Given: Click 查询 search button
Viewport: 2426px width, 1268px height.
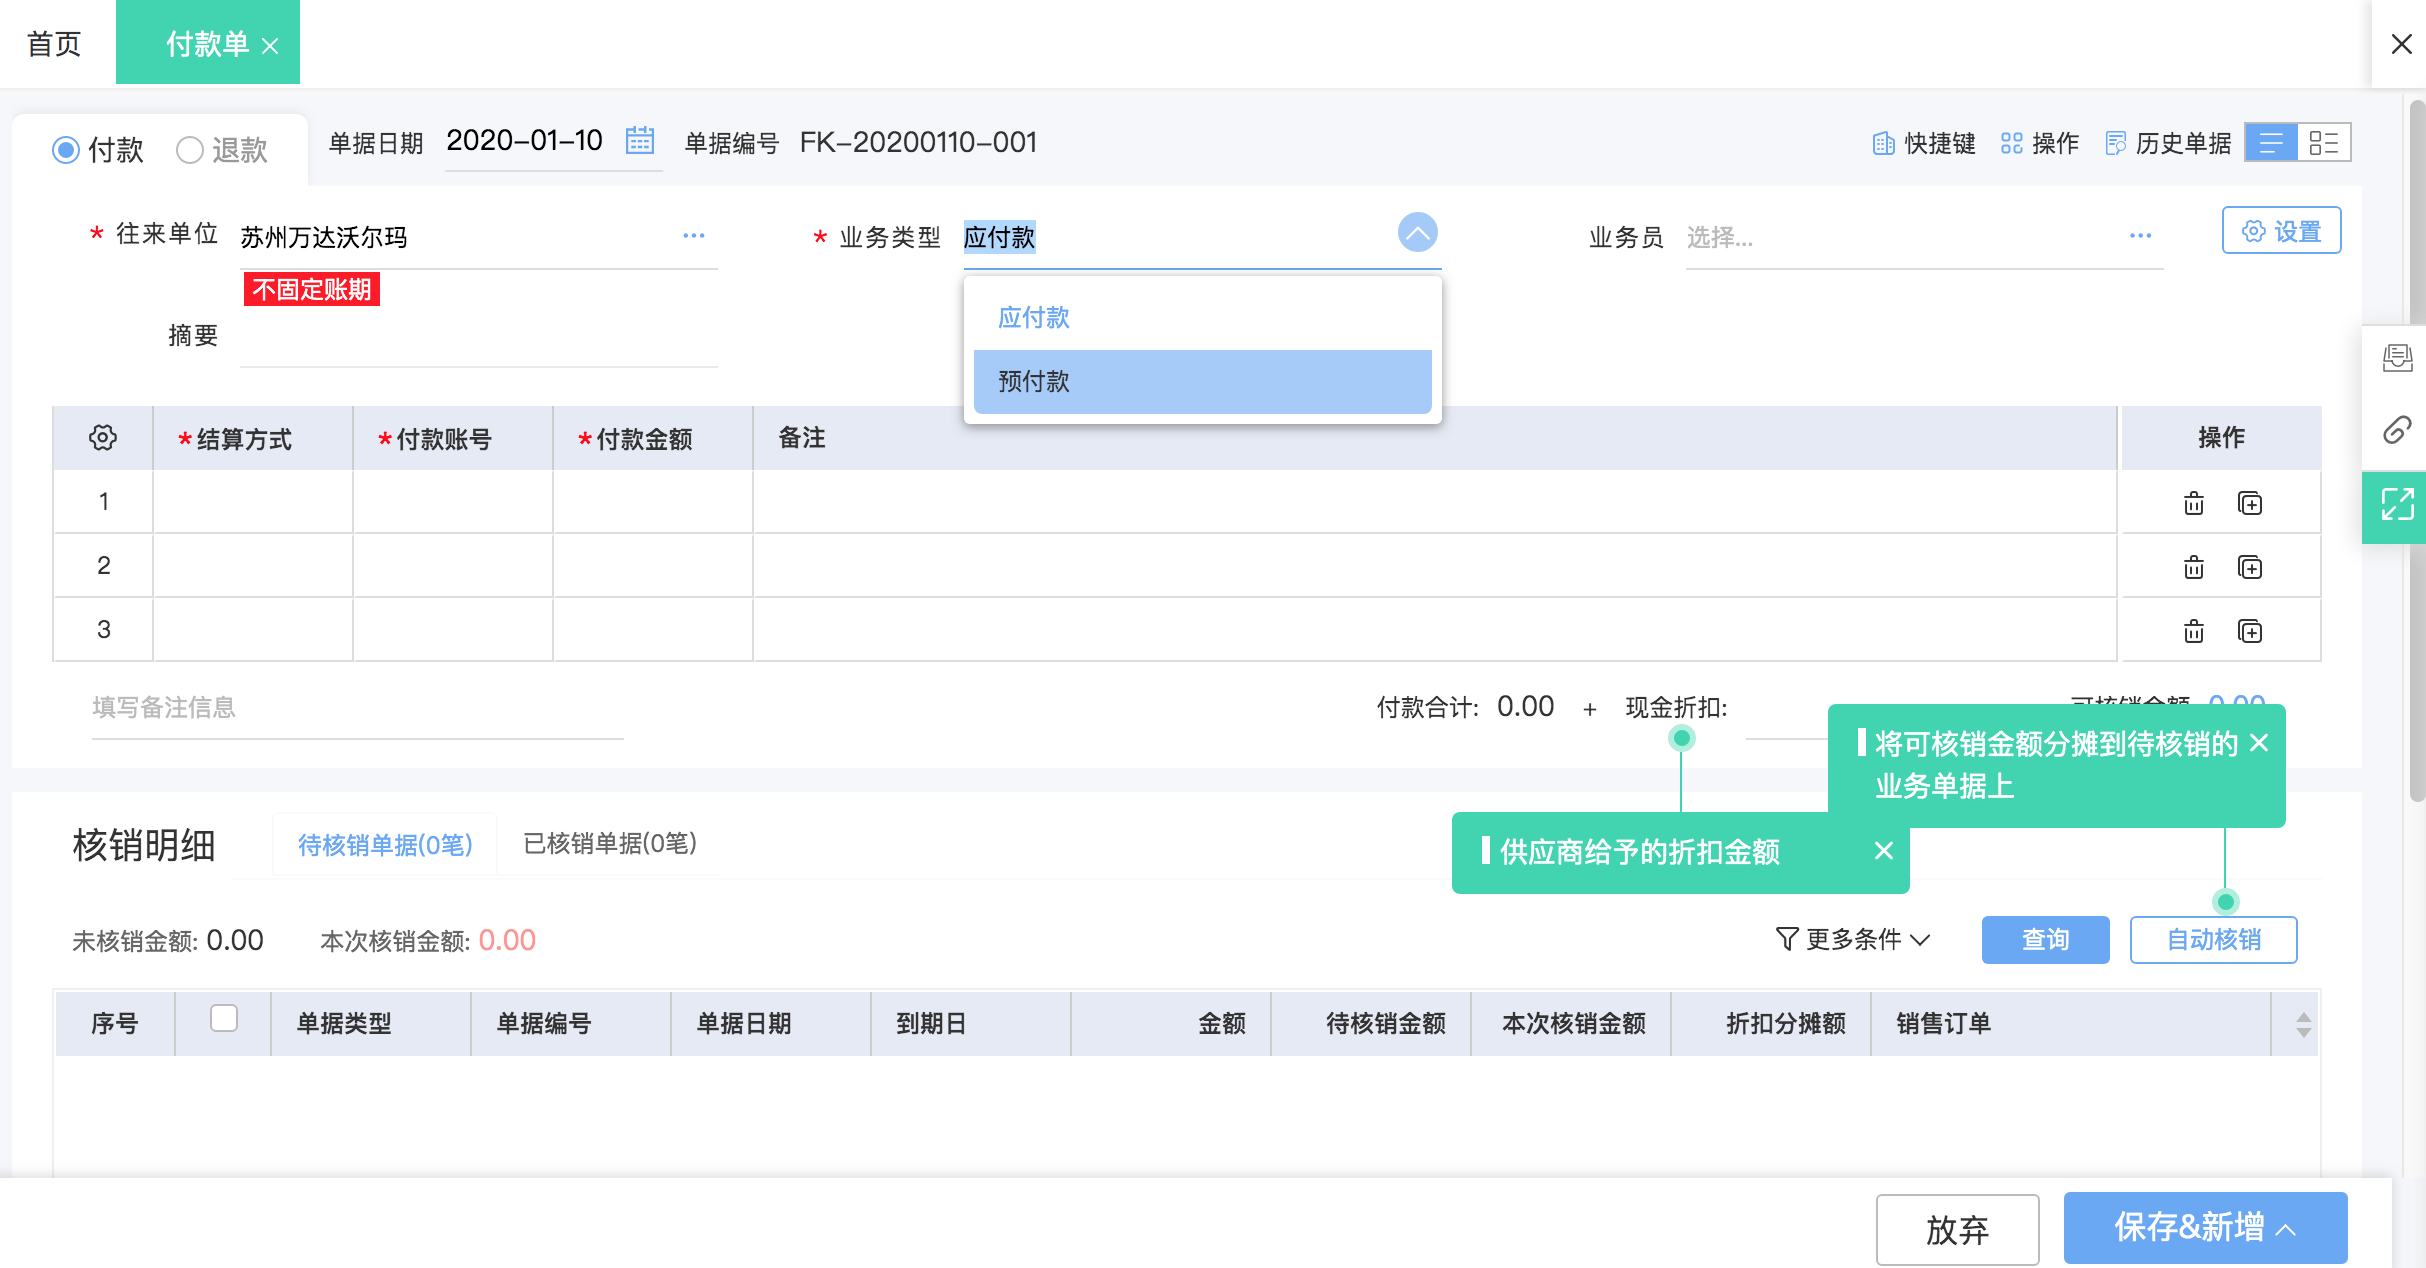Looking at the screenshot, I should (x=2049, y=941).
